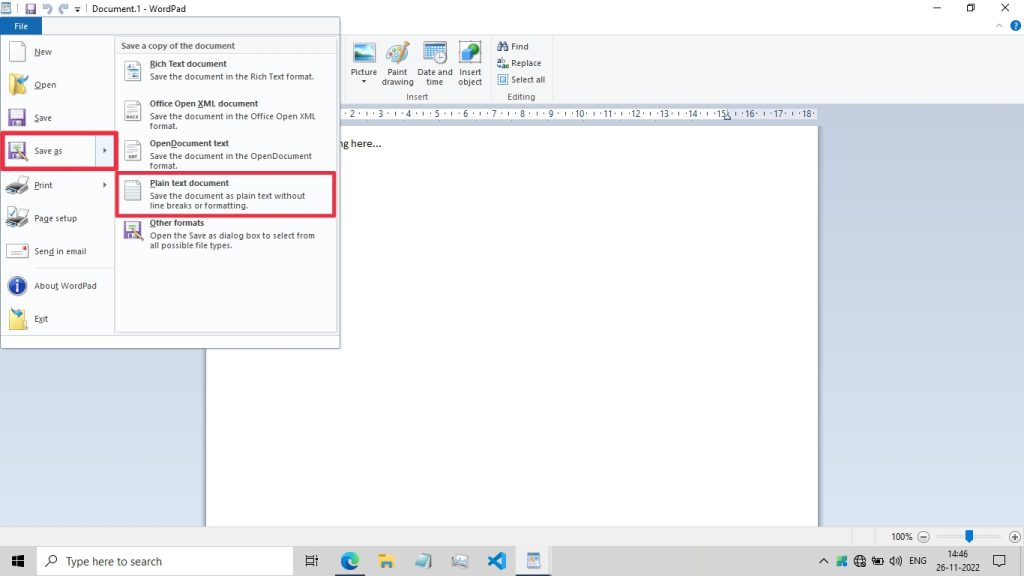This screenshot has height=576, width=1024.
Task: Click the zoom slider thumb
Action: pos(969,536)
